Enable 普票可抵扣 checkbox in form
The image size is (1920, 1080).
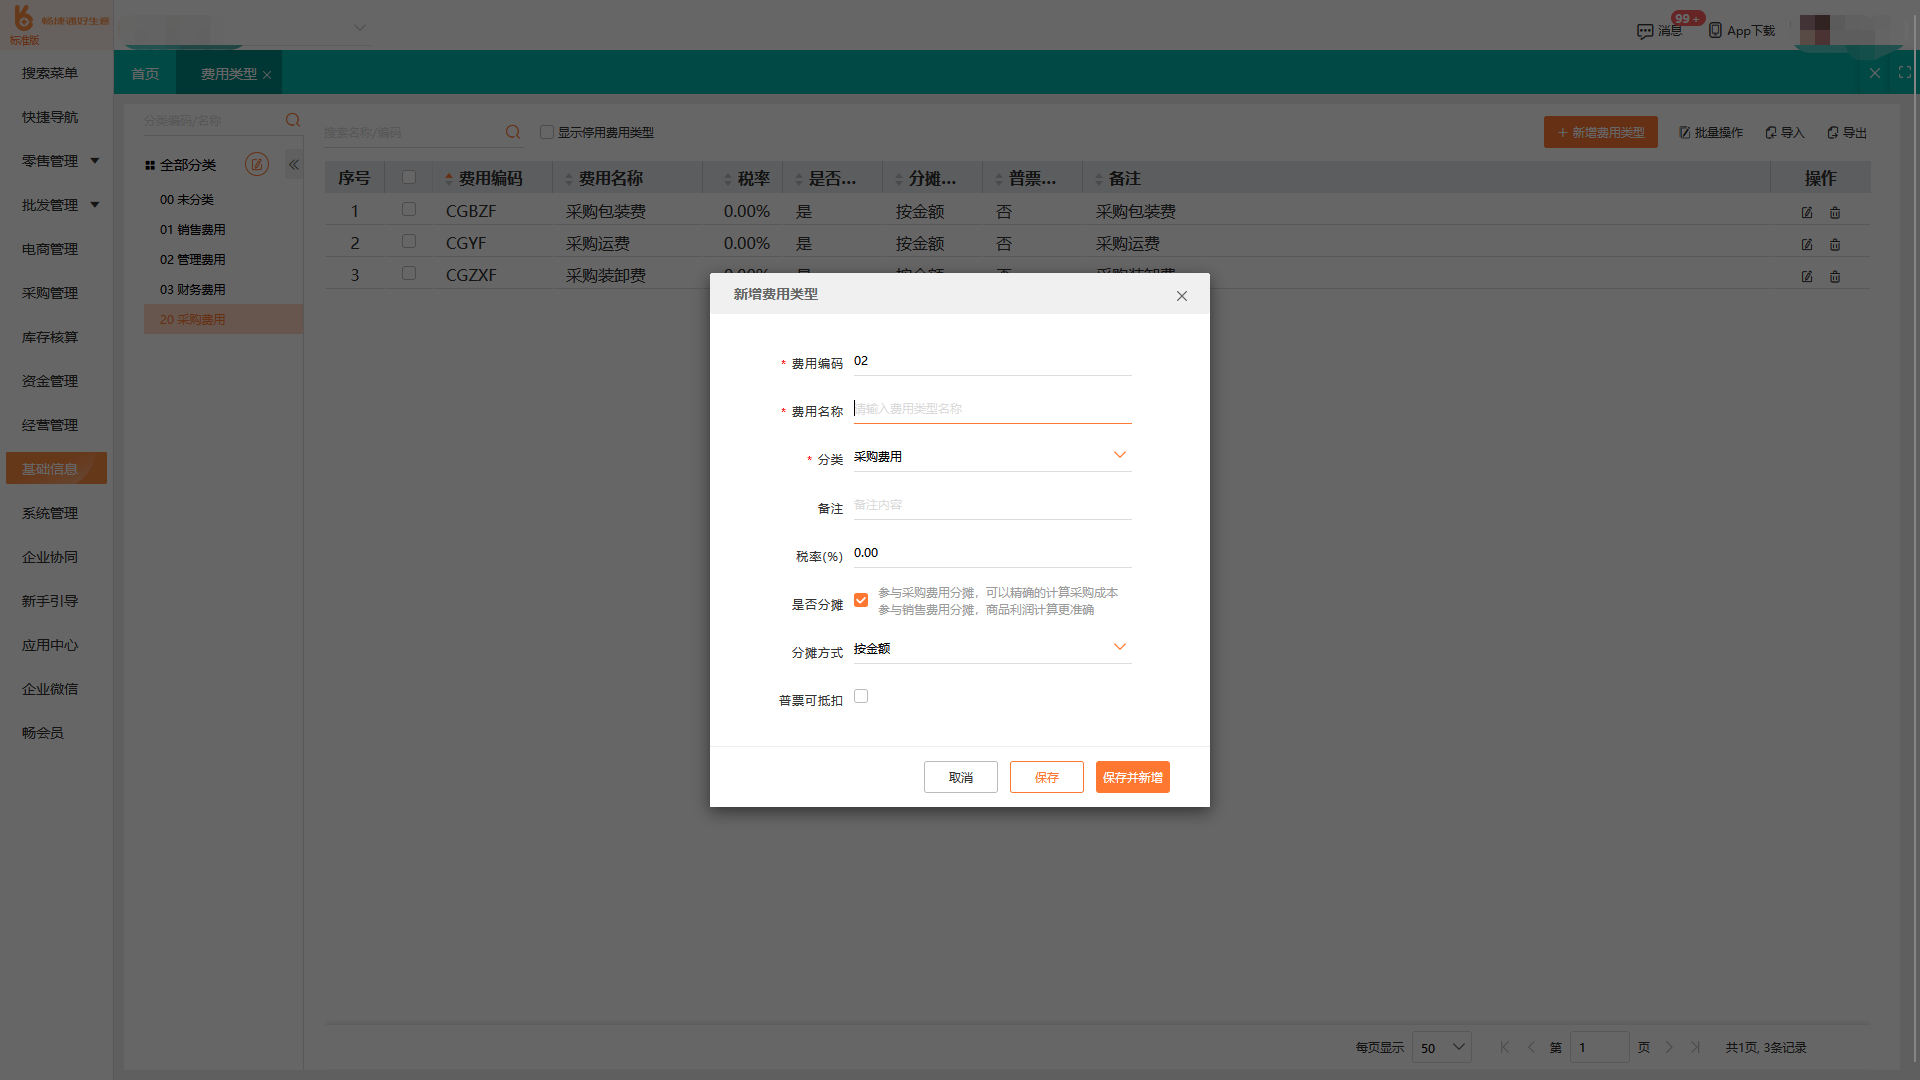pyautogui.click(x=861, y=695)
